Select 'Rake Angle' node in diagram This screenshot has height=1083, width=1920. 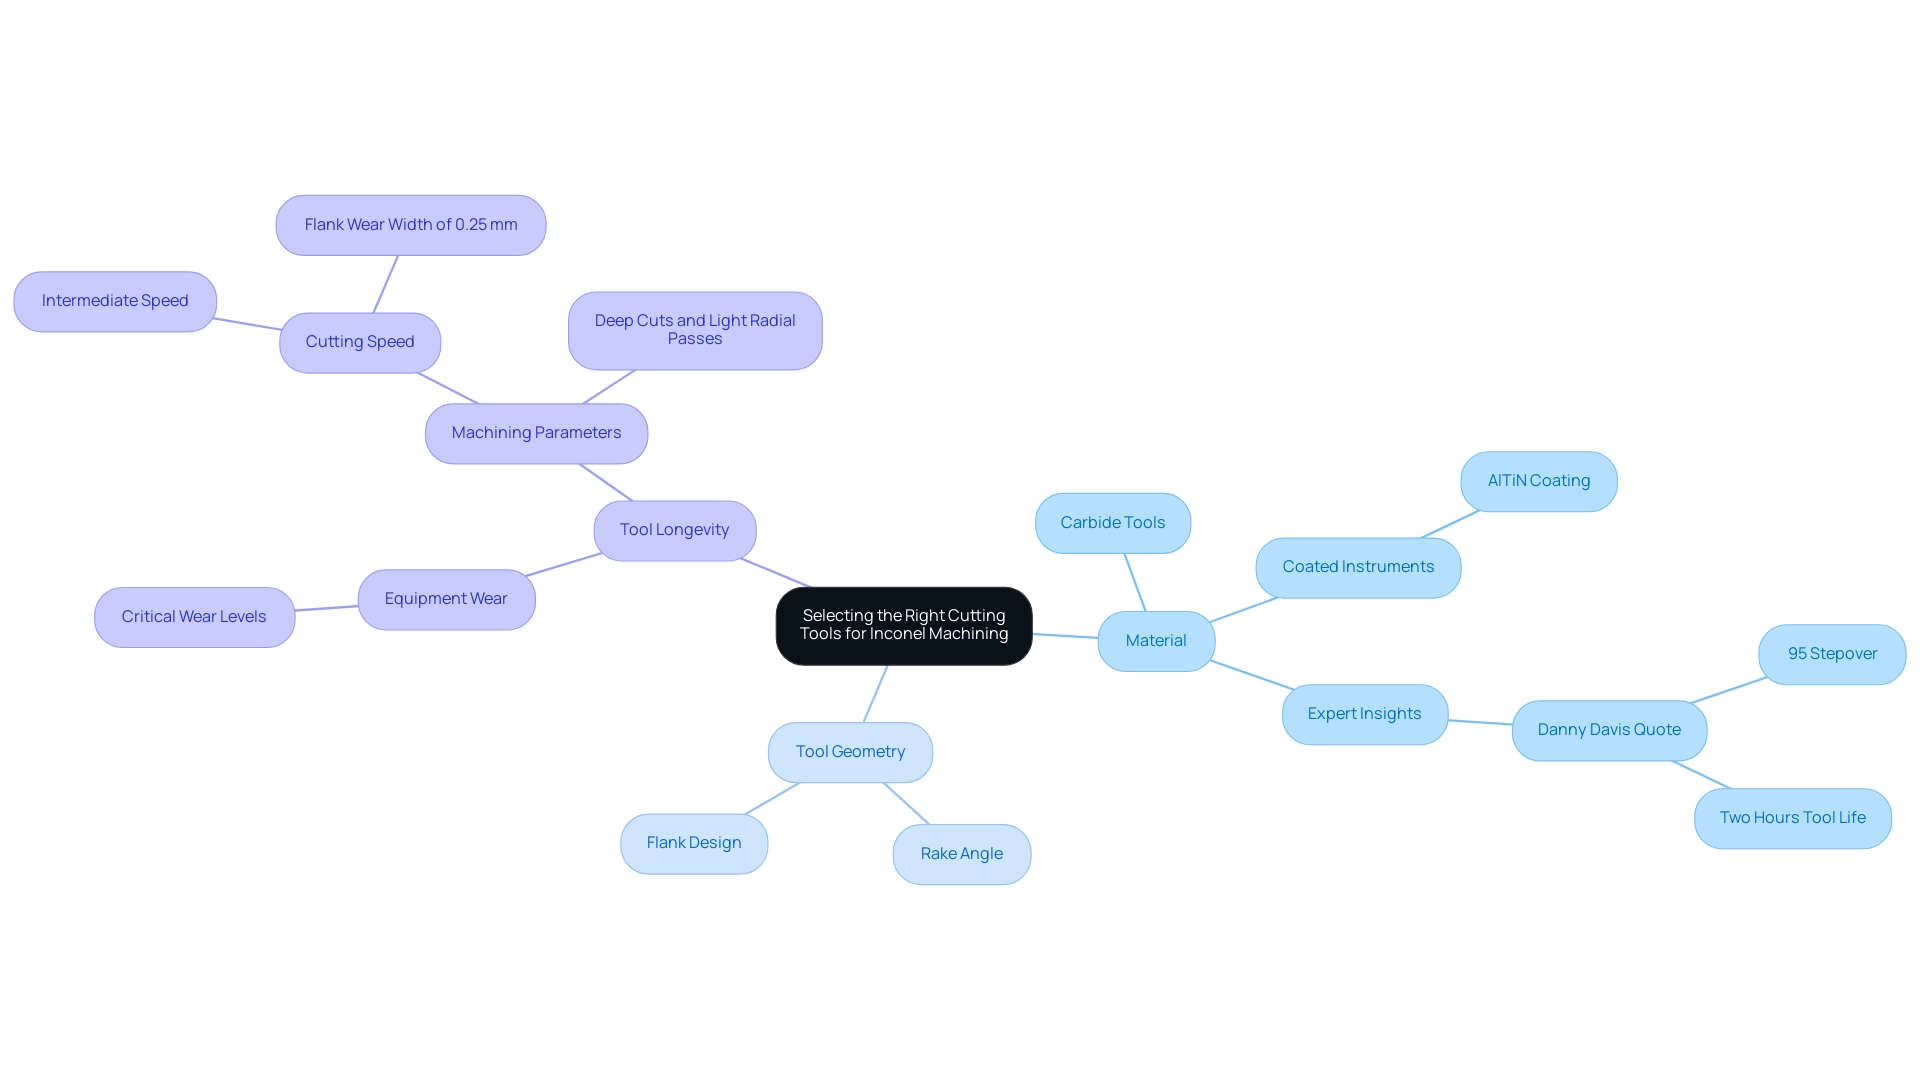click(961, 853)
